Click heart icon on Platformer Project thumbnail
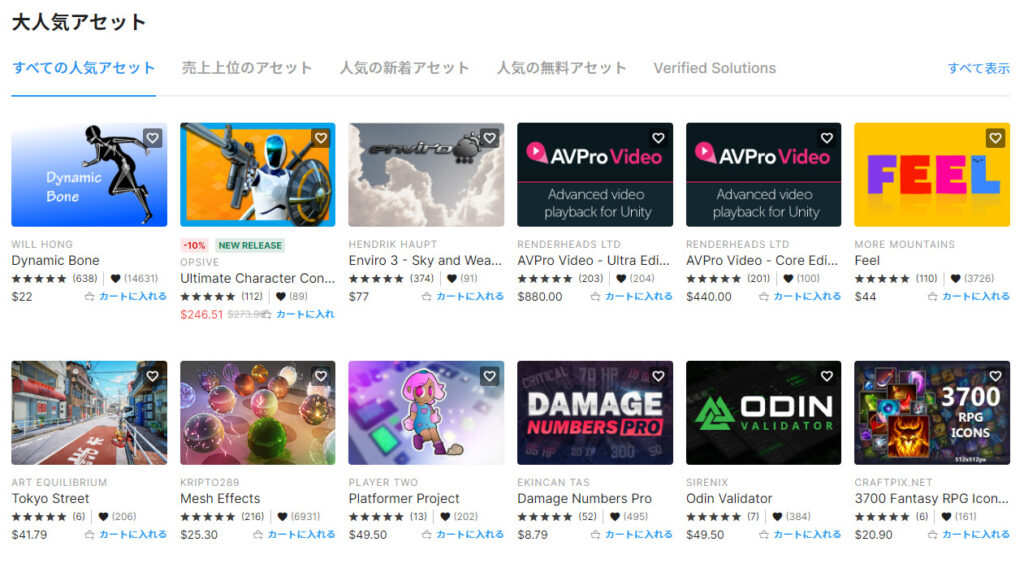Image resolution: width=1024 pixels, height=568 pixels. [x=489, y=376]
